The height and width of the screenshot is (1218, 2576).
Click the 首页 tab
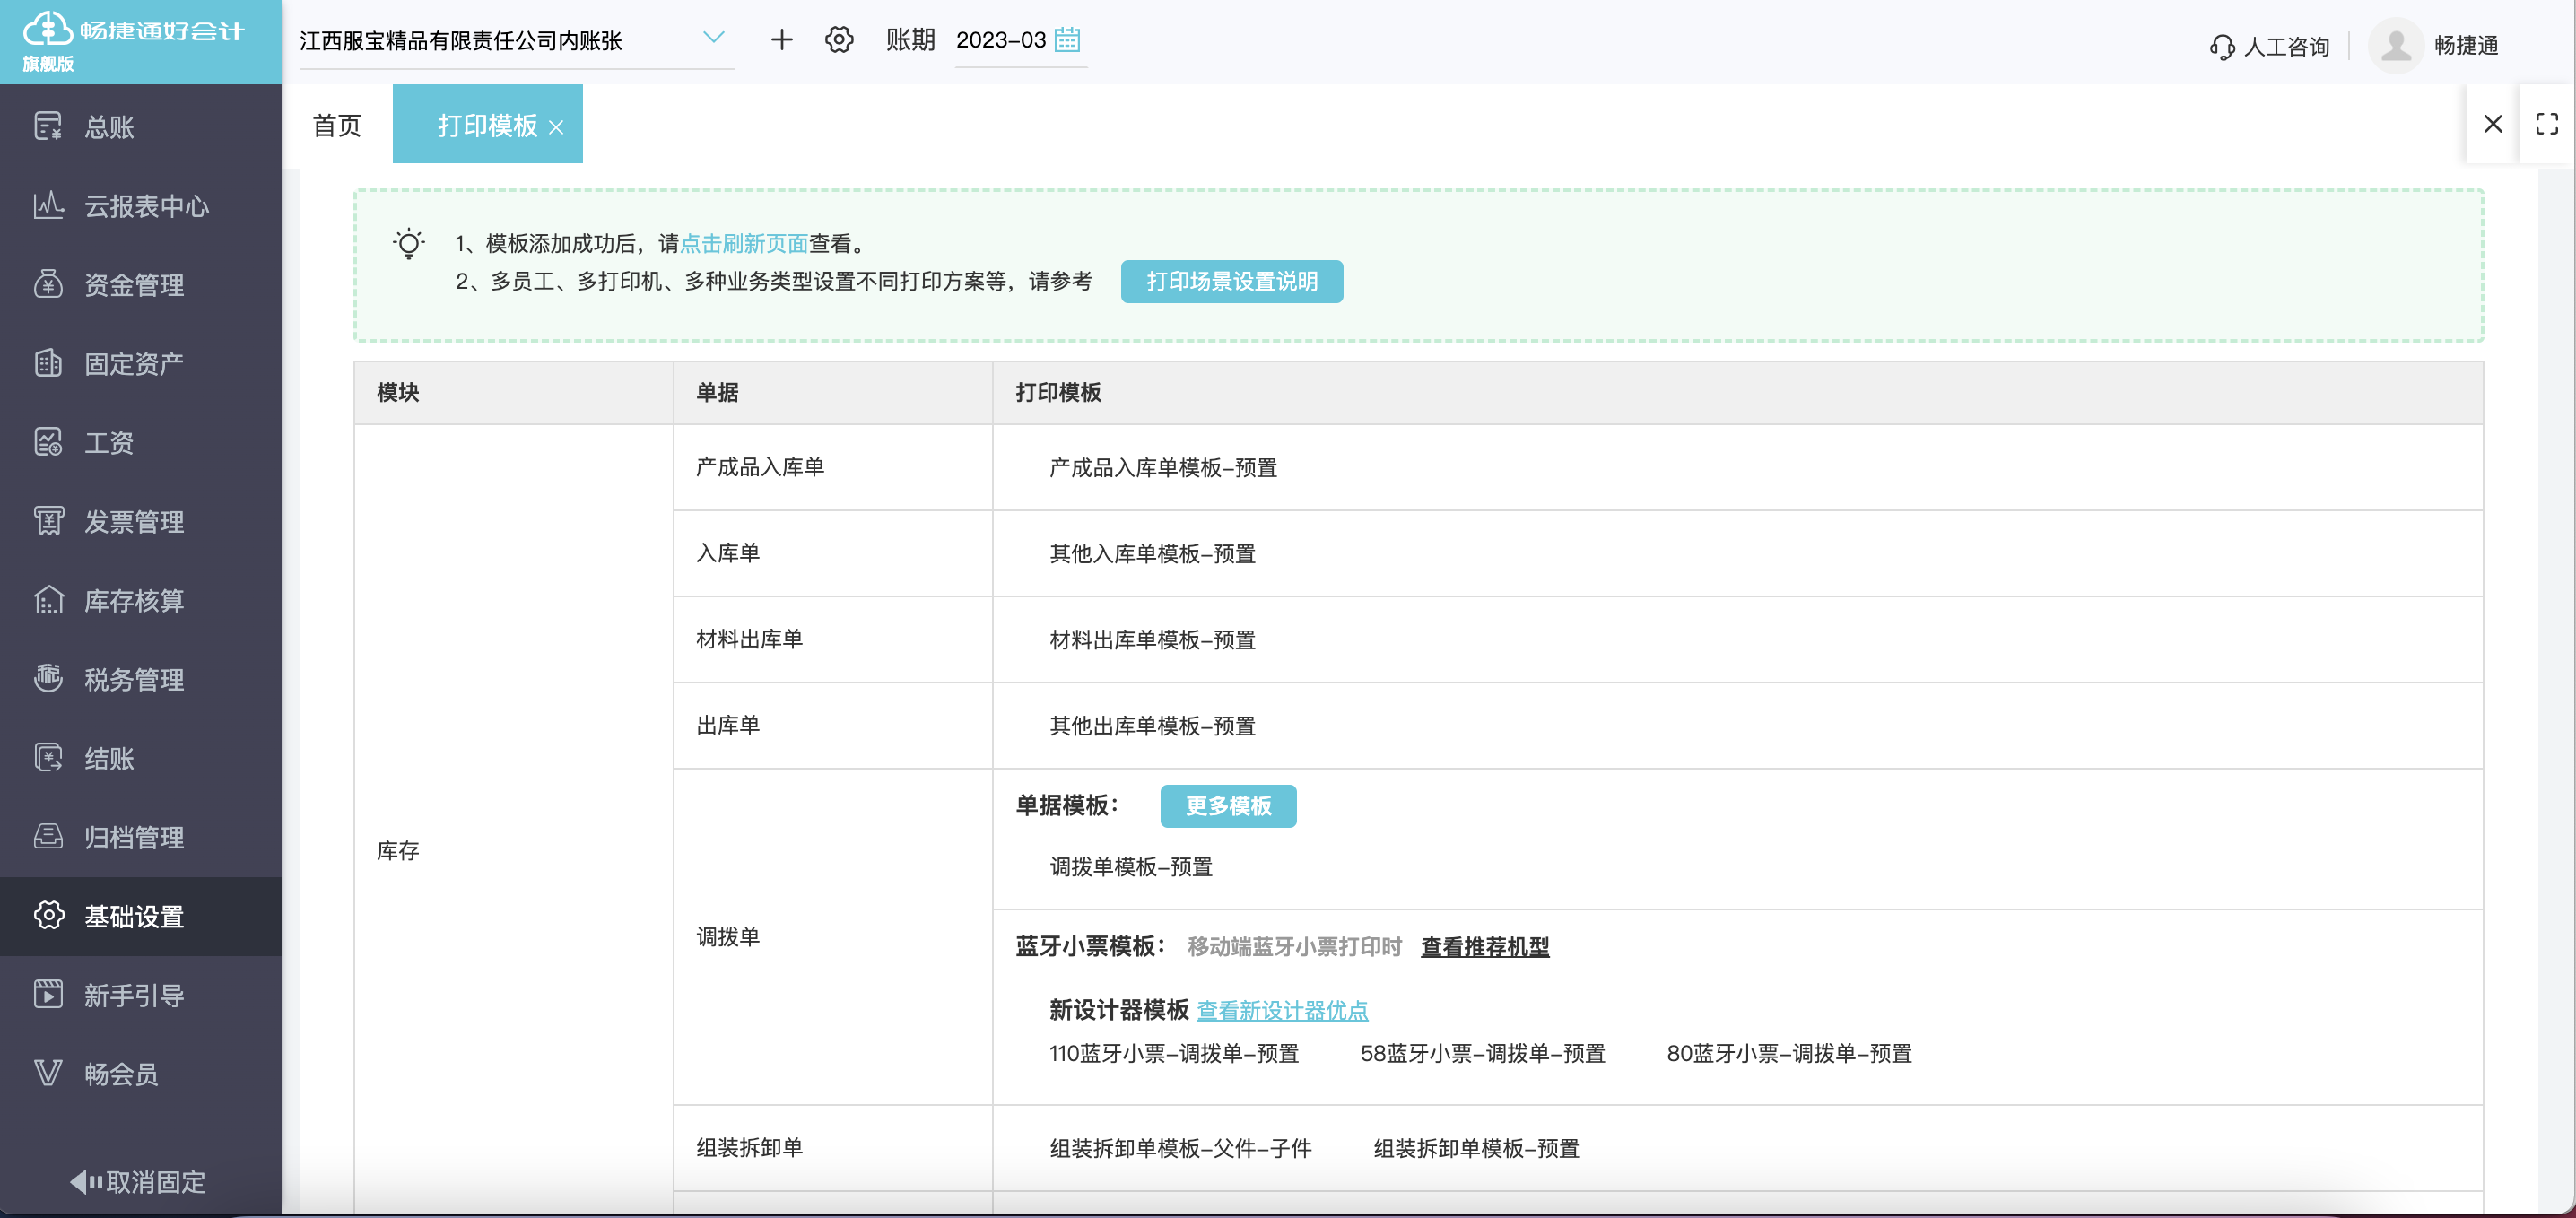click(x=335, y=125)
